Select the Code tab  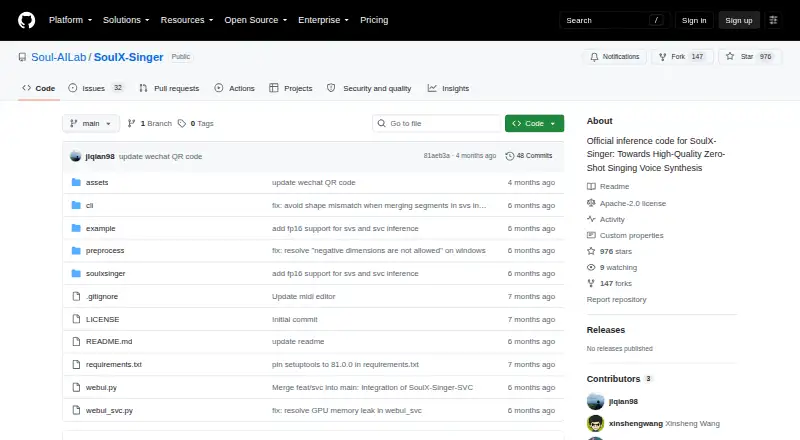tap(39, 88)
